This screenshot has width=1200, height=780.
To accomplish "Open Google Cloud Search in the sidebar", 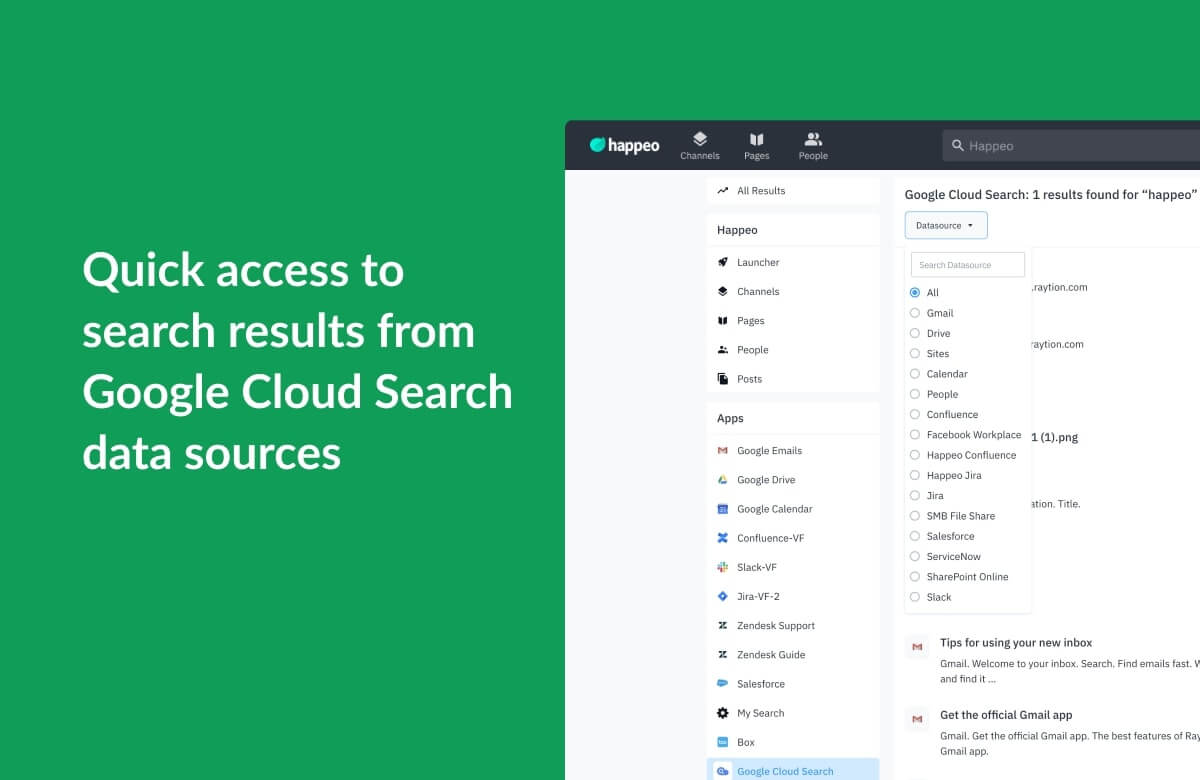I will point(785,770).
